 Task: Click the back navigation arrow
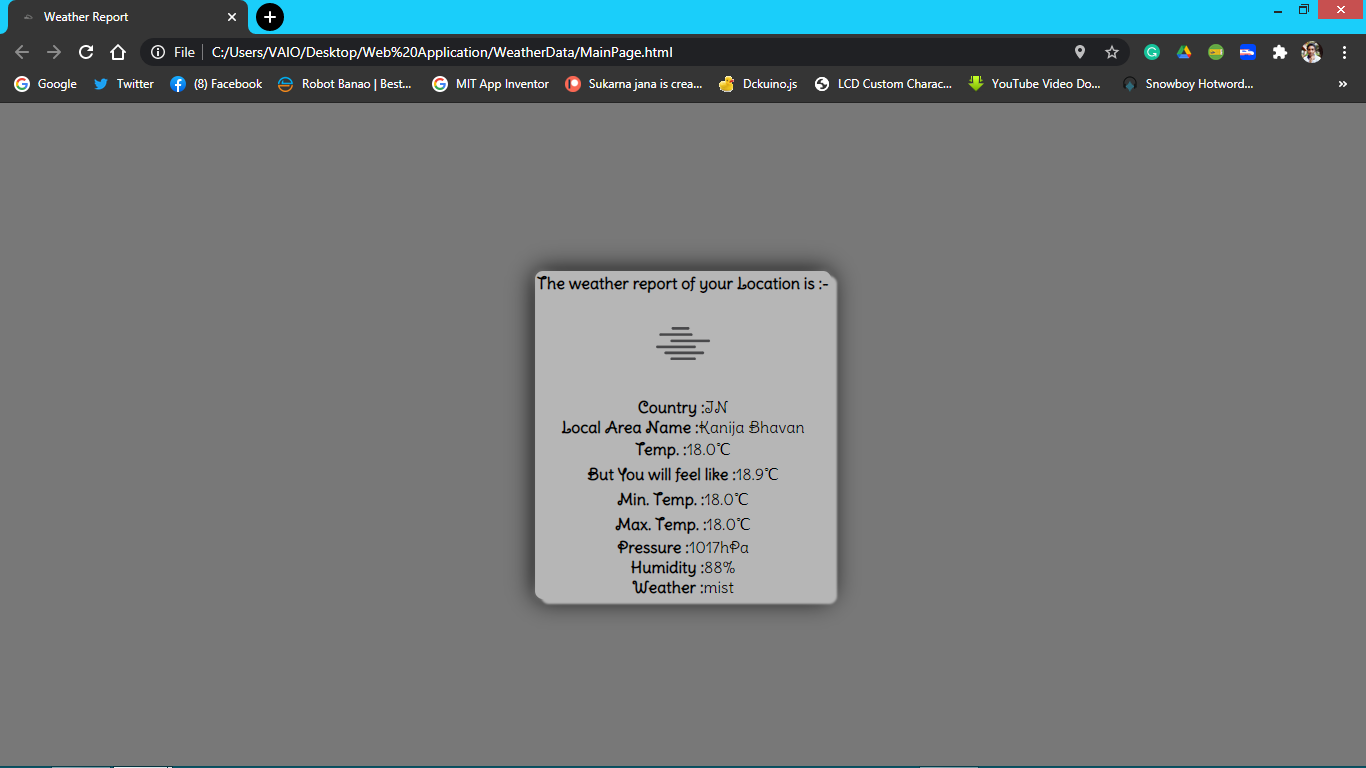click(21, 52)
